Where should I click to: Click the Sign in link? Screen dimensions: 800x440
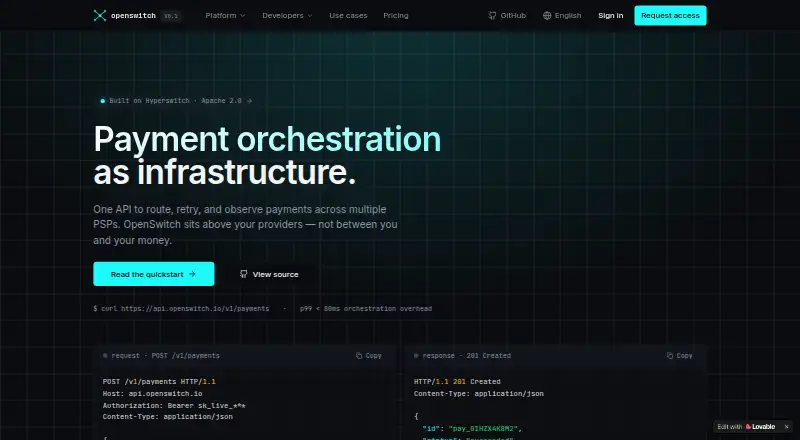(x=610, y=15)
